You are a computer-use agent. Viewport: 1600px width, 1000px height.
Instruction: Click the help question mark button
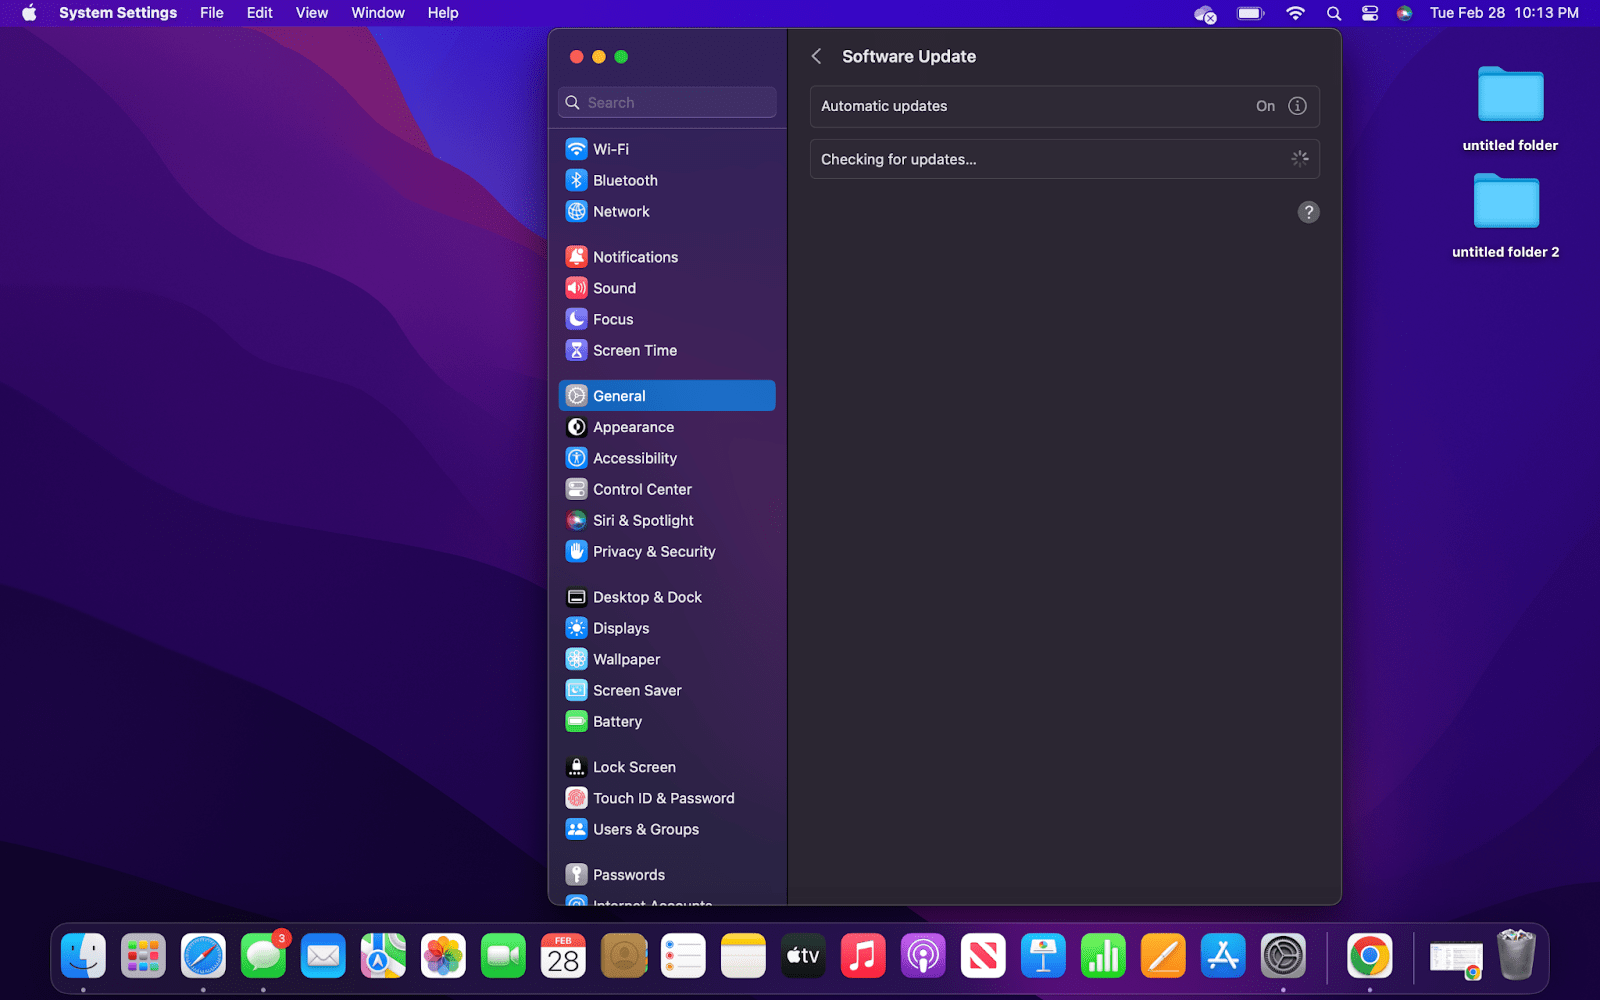point(1308,212)
